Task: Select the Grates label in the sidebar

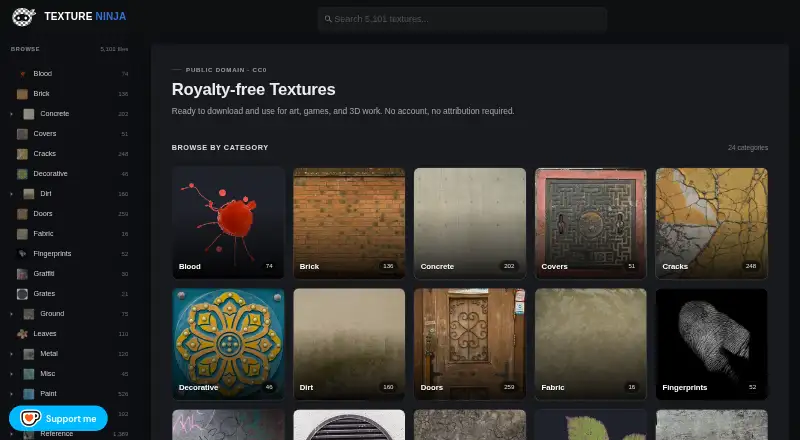Action: [x=44, y=294]
